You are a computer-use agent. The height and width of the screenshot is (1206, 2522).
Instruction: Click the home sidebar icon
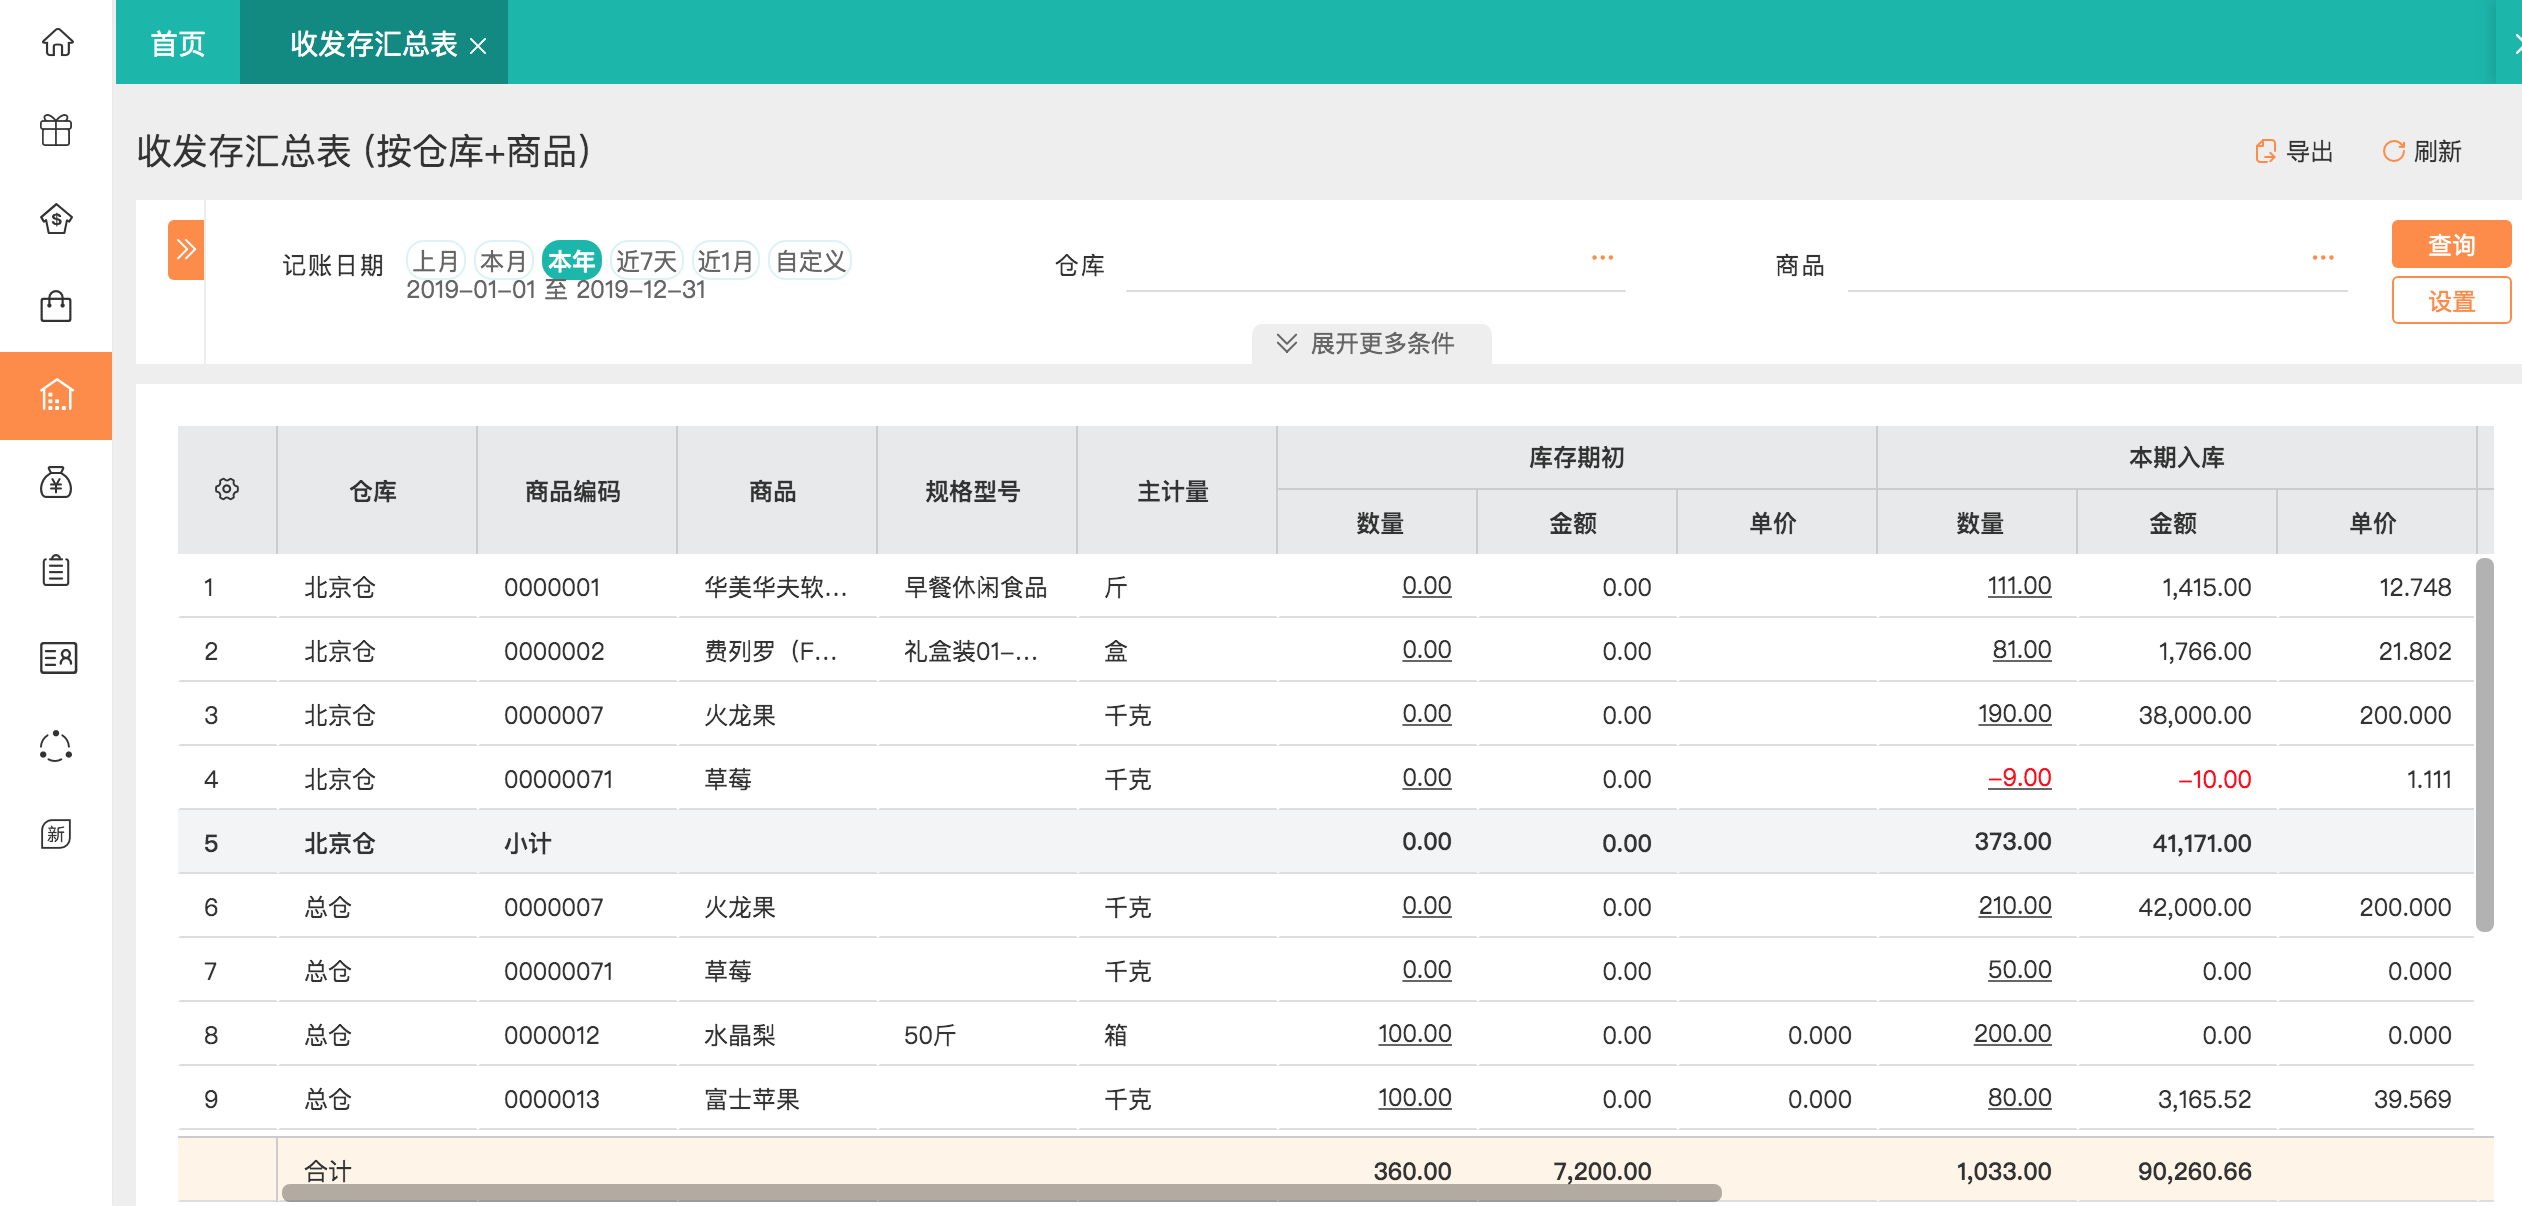[x=58, y=43]
